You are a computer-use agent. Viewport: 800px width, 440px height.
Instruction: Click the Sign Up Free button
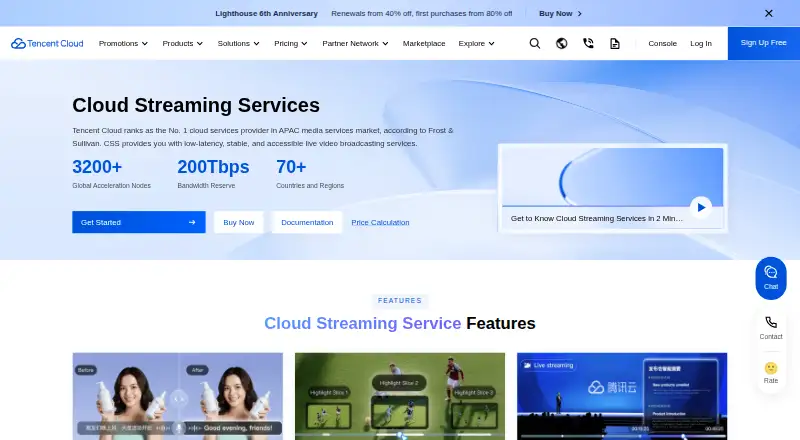tap(763, 43)
